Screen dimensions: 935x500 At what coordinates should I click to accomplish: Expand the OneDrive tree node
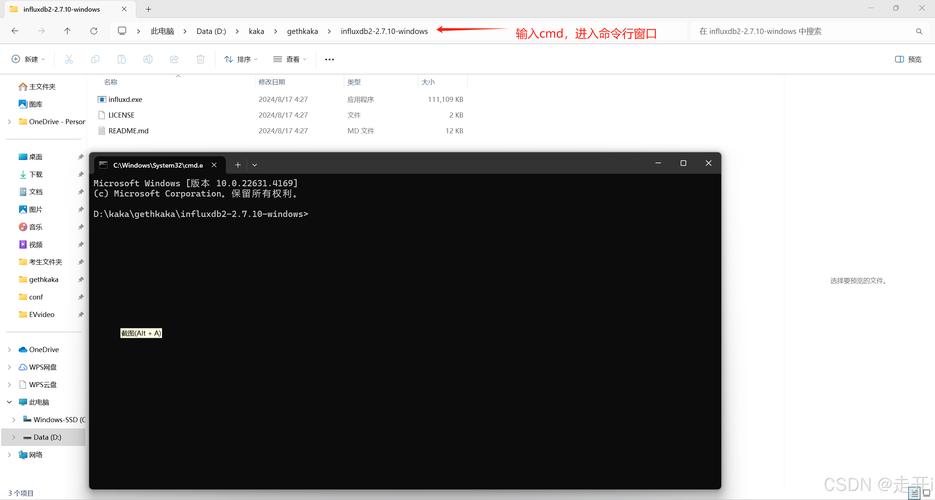tap(10, 350)
